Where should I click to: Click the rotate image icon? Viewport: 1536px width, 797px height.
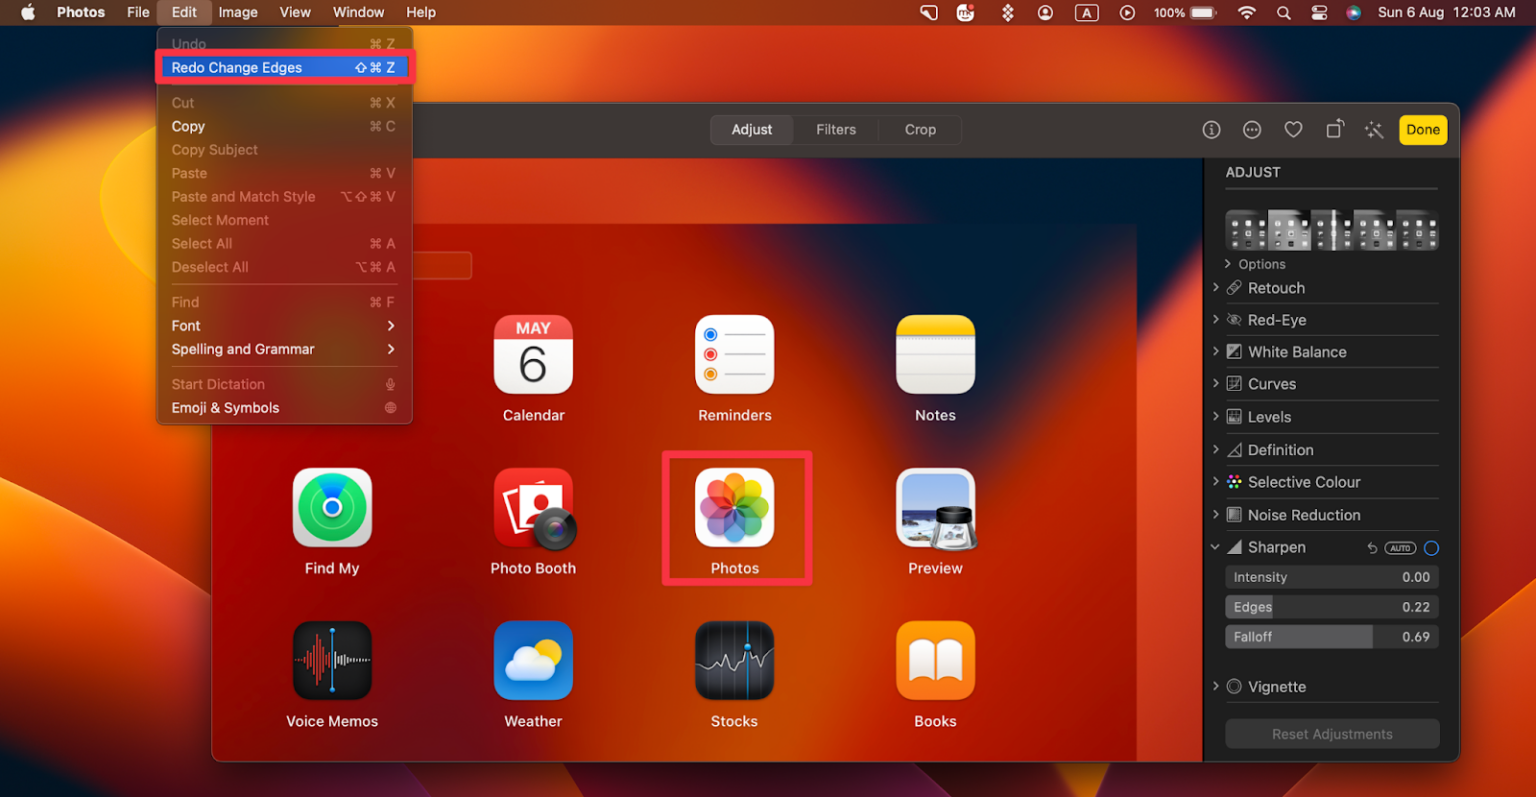(1334, 130)
